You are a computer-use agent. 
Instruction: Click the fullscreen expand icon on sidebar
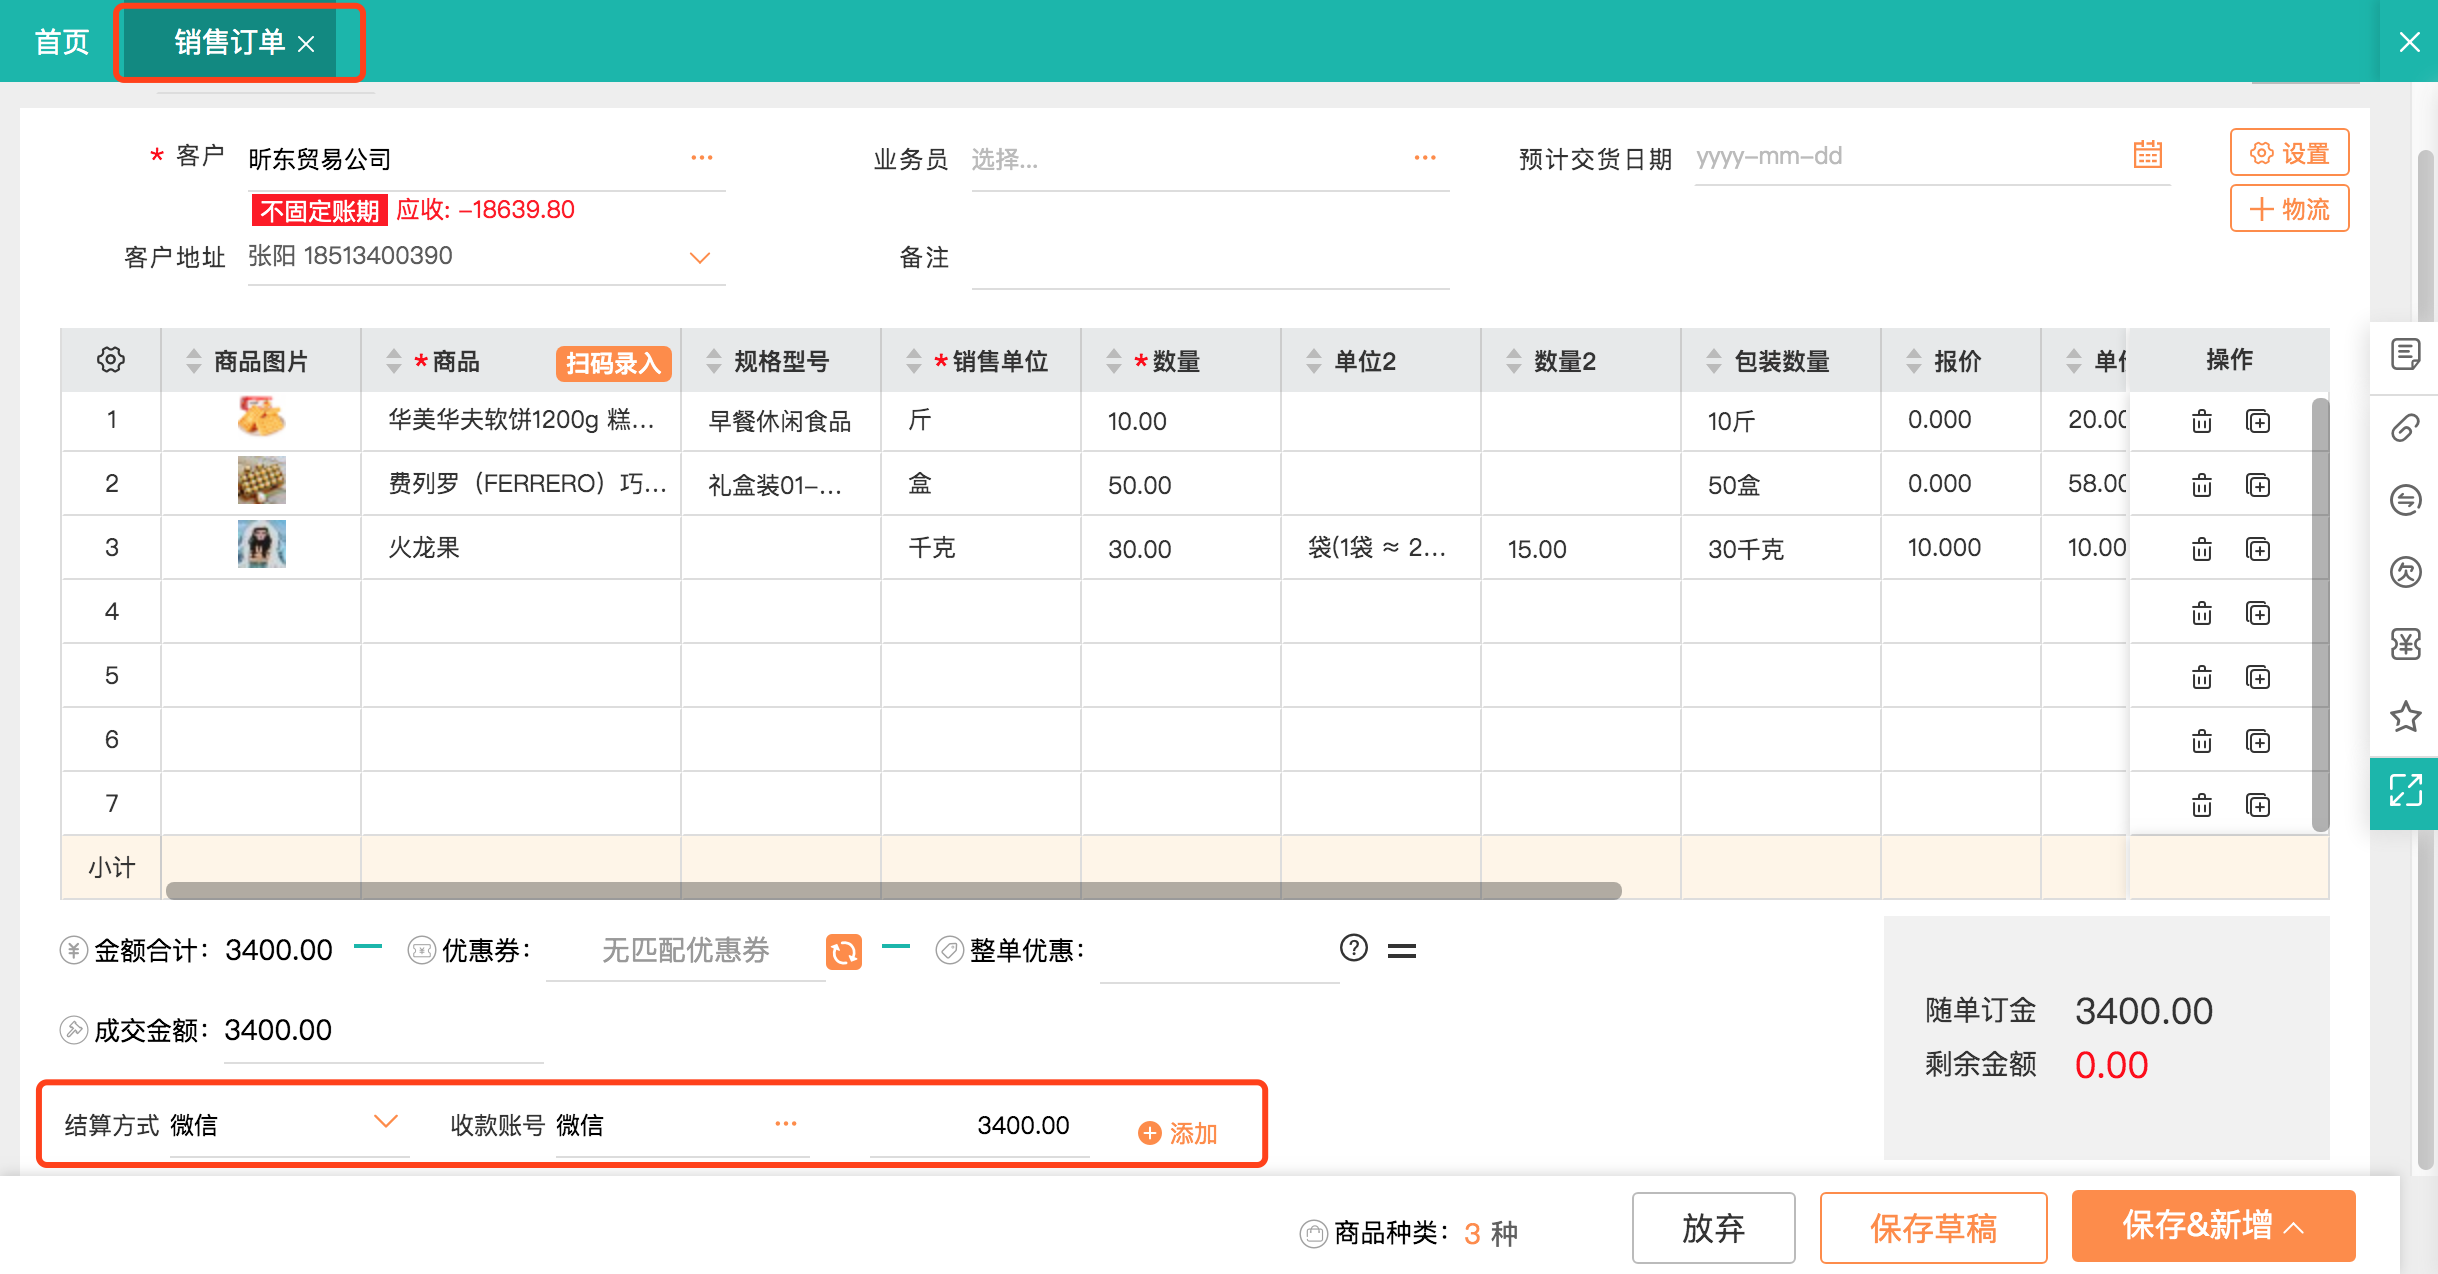click(x=2404, y=792)
